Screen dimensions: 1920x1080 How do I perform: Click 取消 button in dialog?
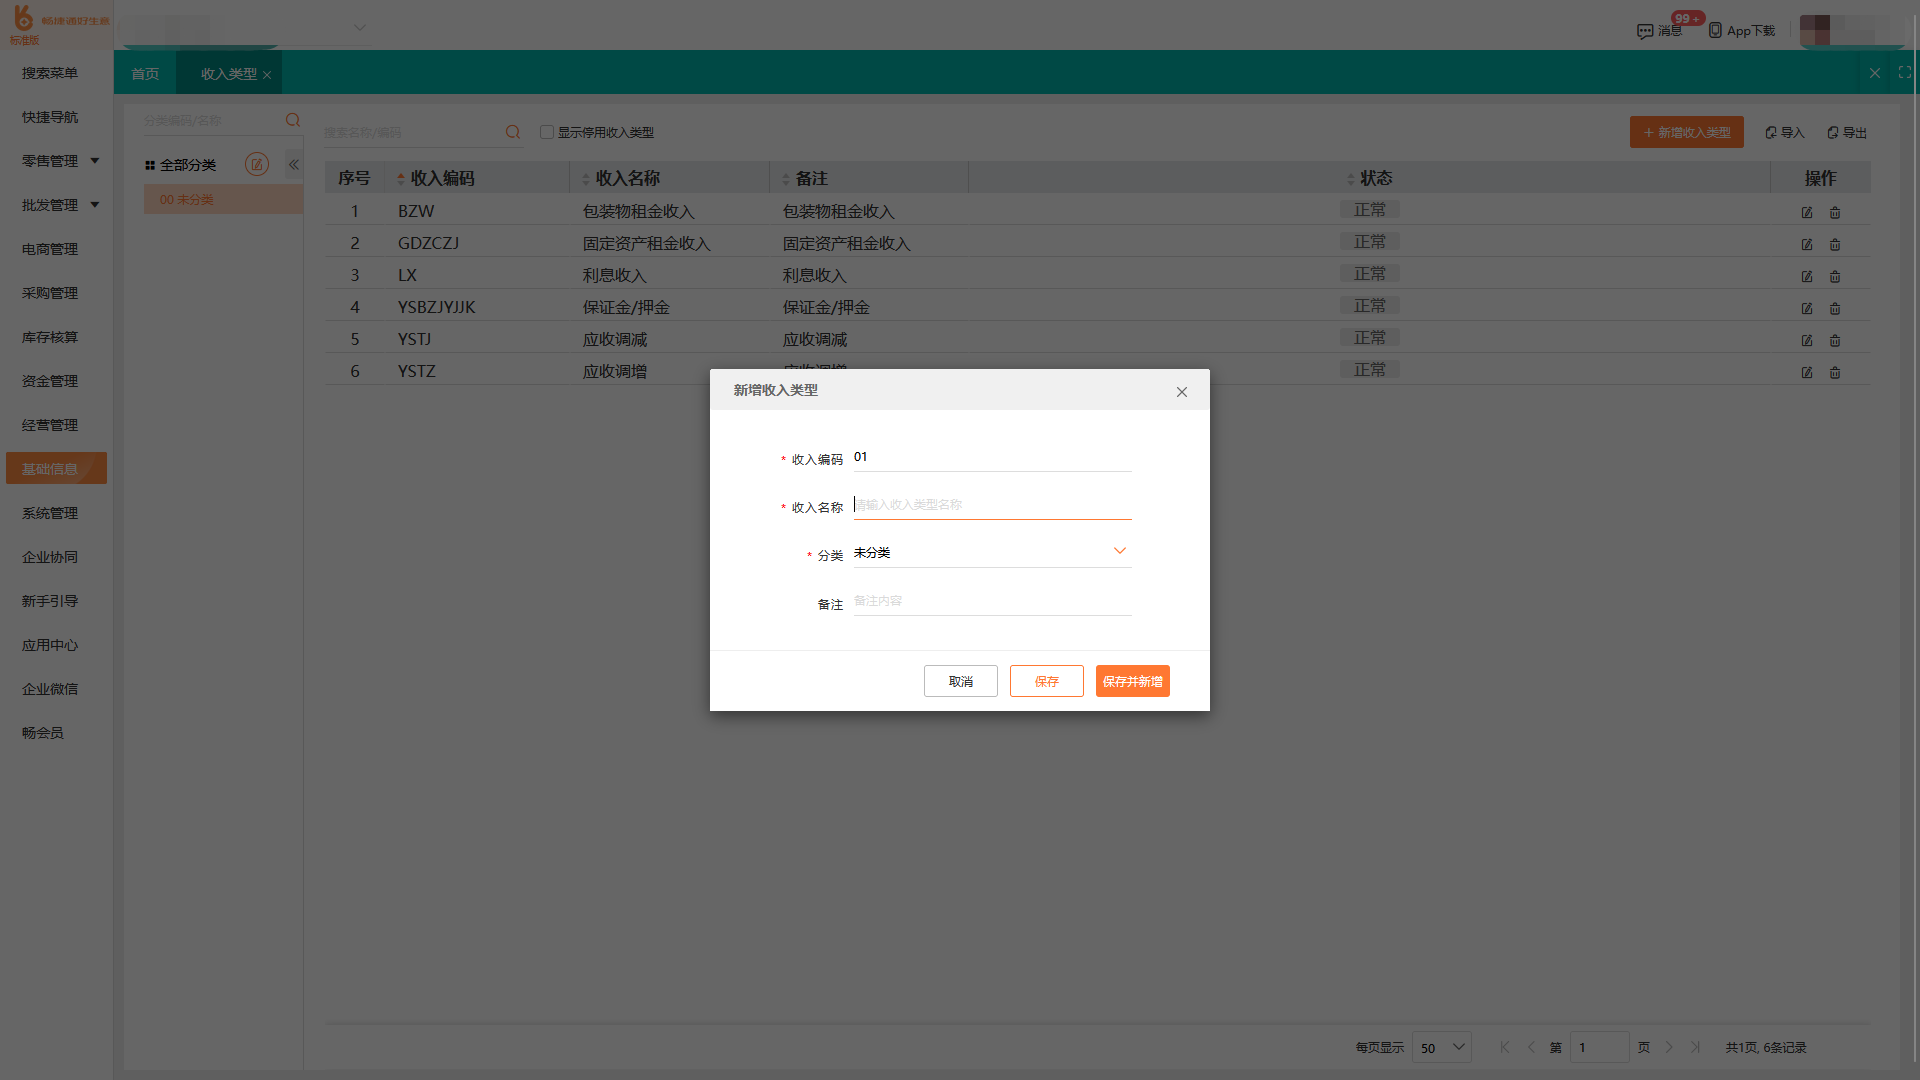click(961, 680)
